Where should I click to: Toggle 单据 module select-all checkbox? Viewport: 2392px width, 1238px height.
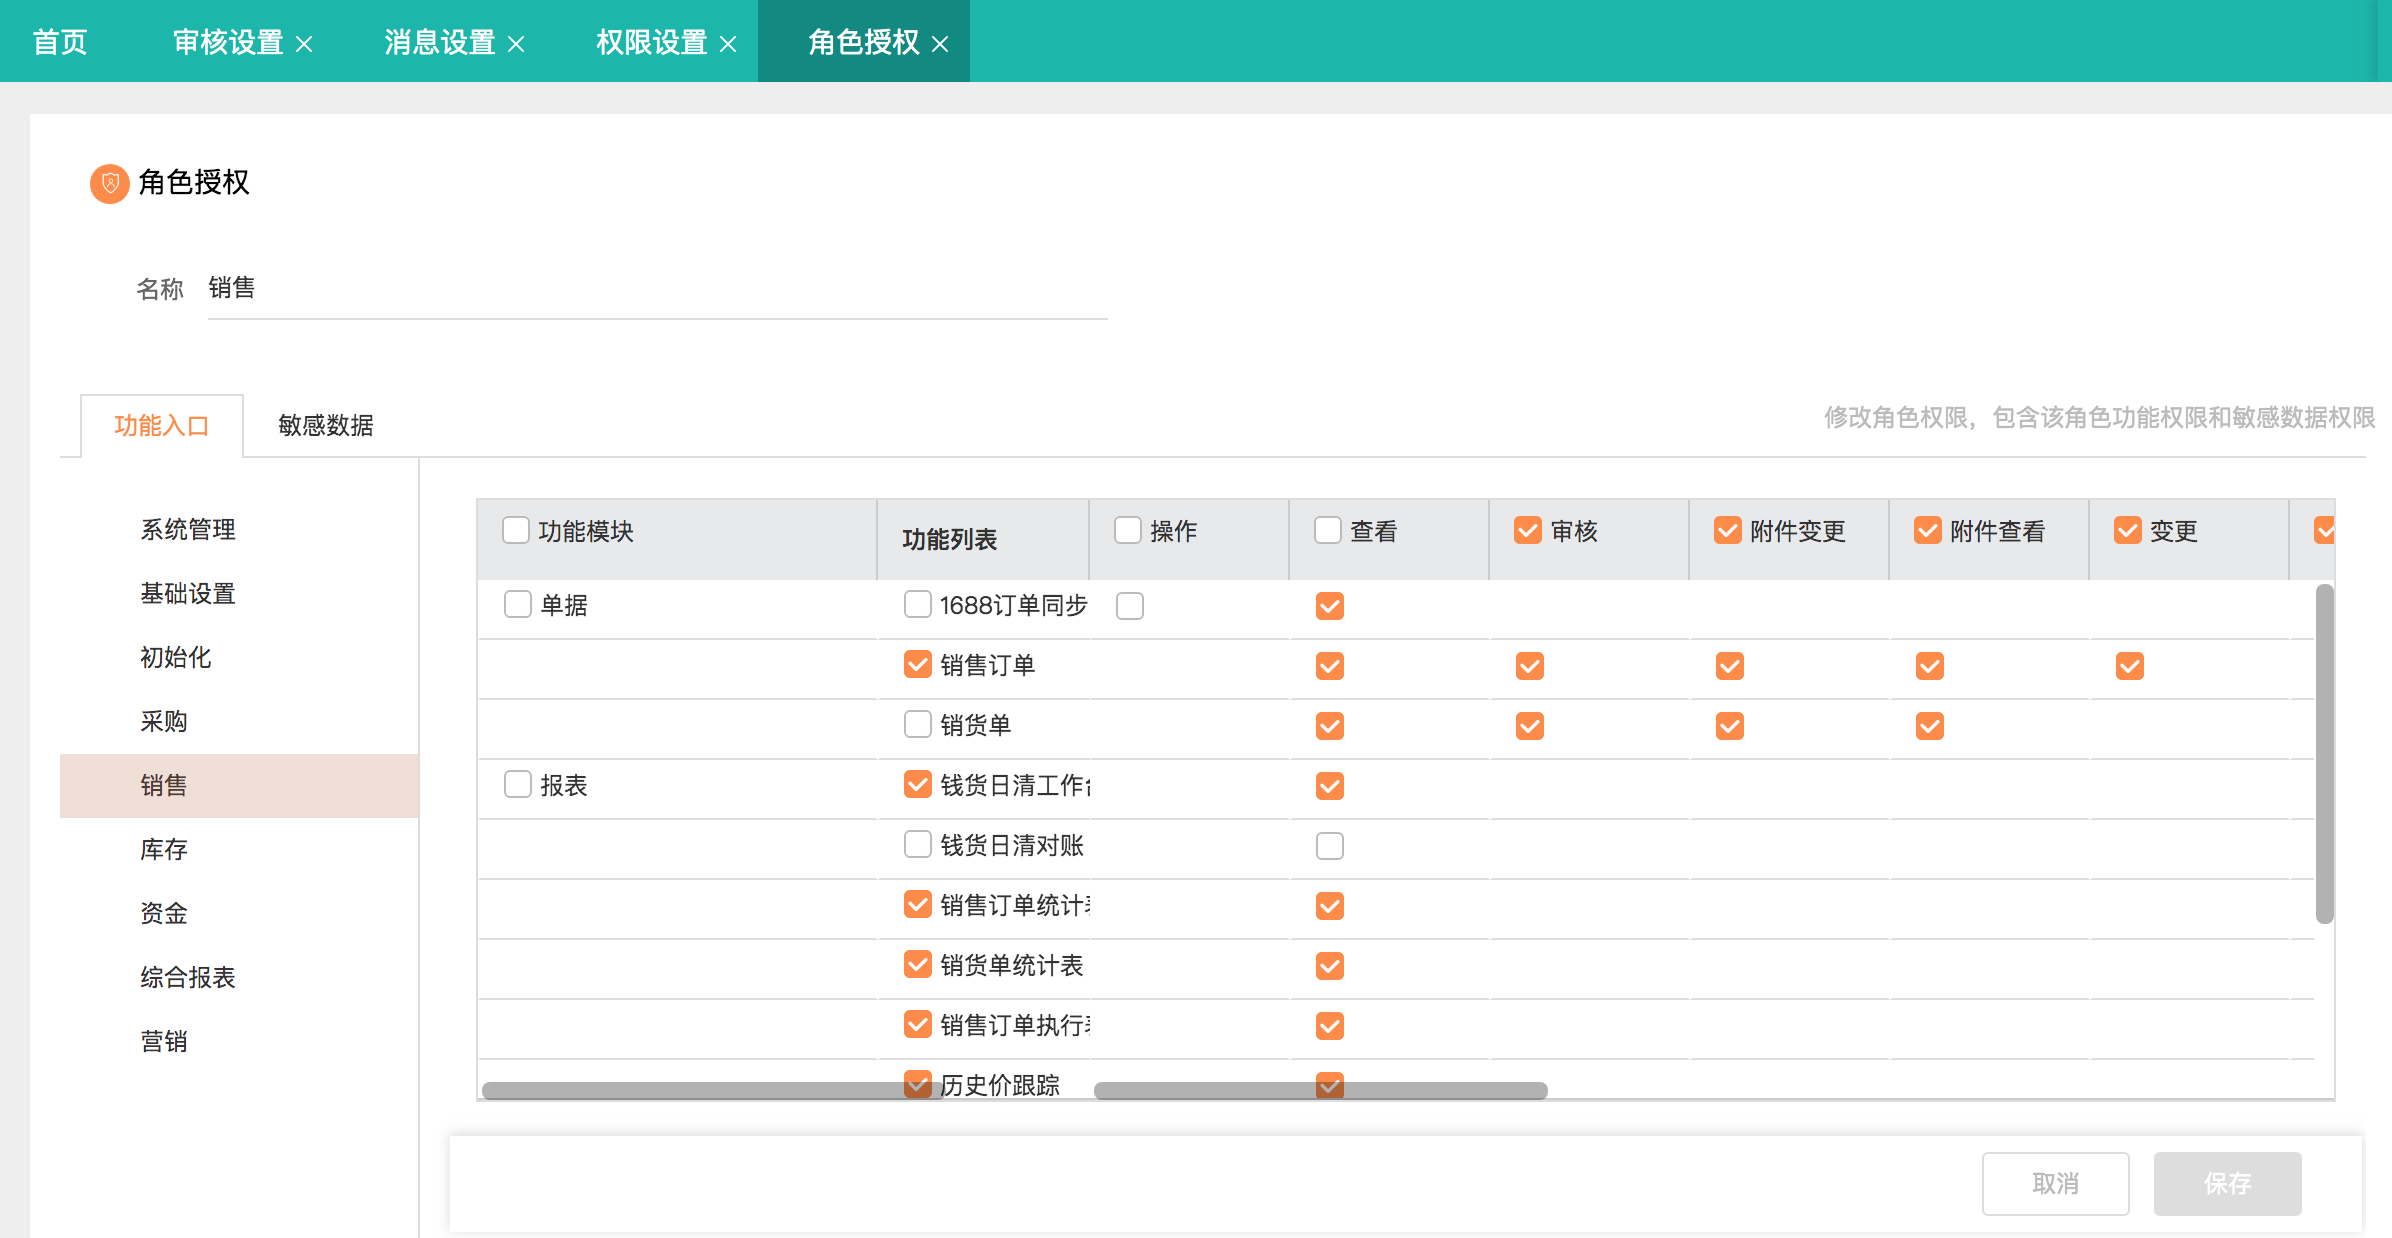[x=516, y=605]
